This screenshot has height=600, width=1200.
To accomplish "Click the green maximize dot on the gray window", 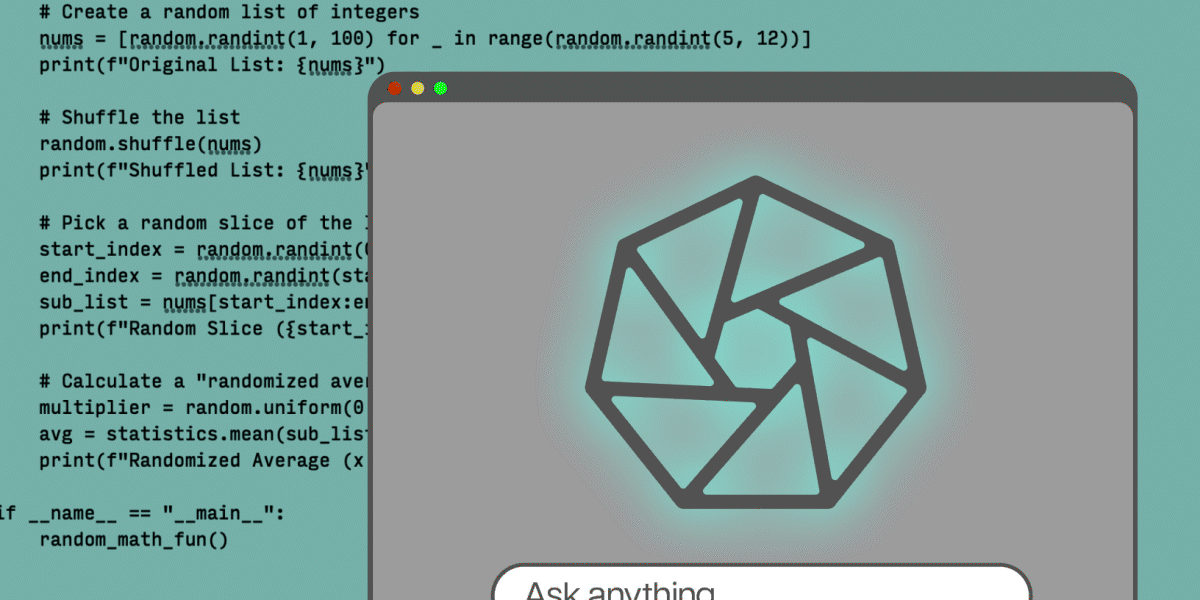I will click(440, 89).
